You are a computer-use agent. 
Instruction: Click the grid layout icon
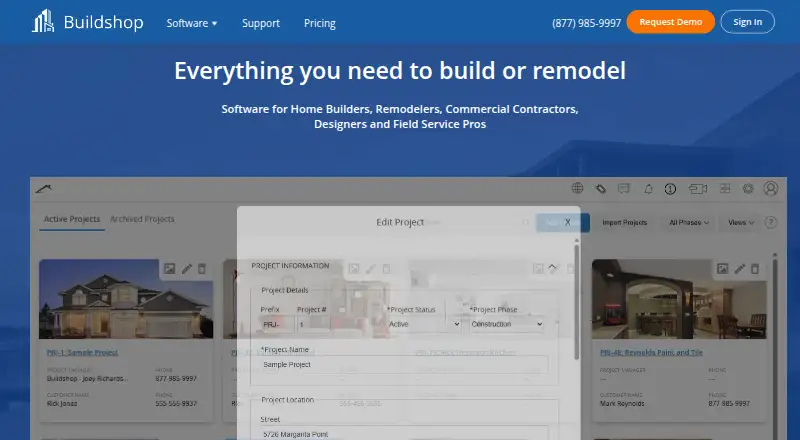coord(724,189)
